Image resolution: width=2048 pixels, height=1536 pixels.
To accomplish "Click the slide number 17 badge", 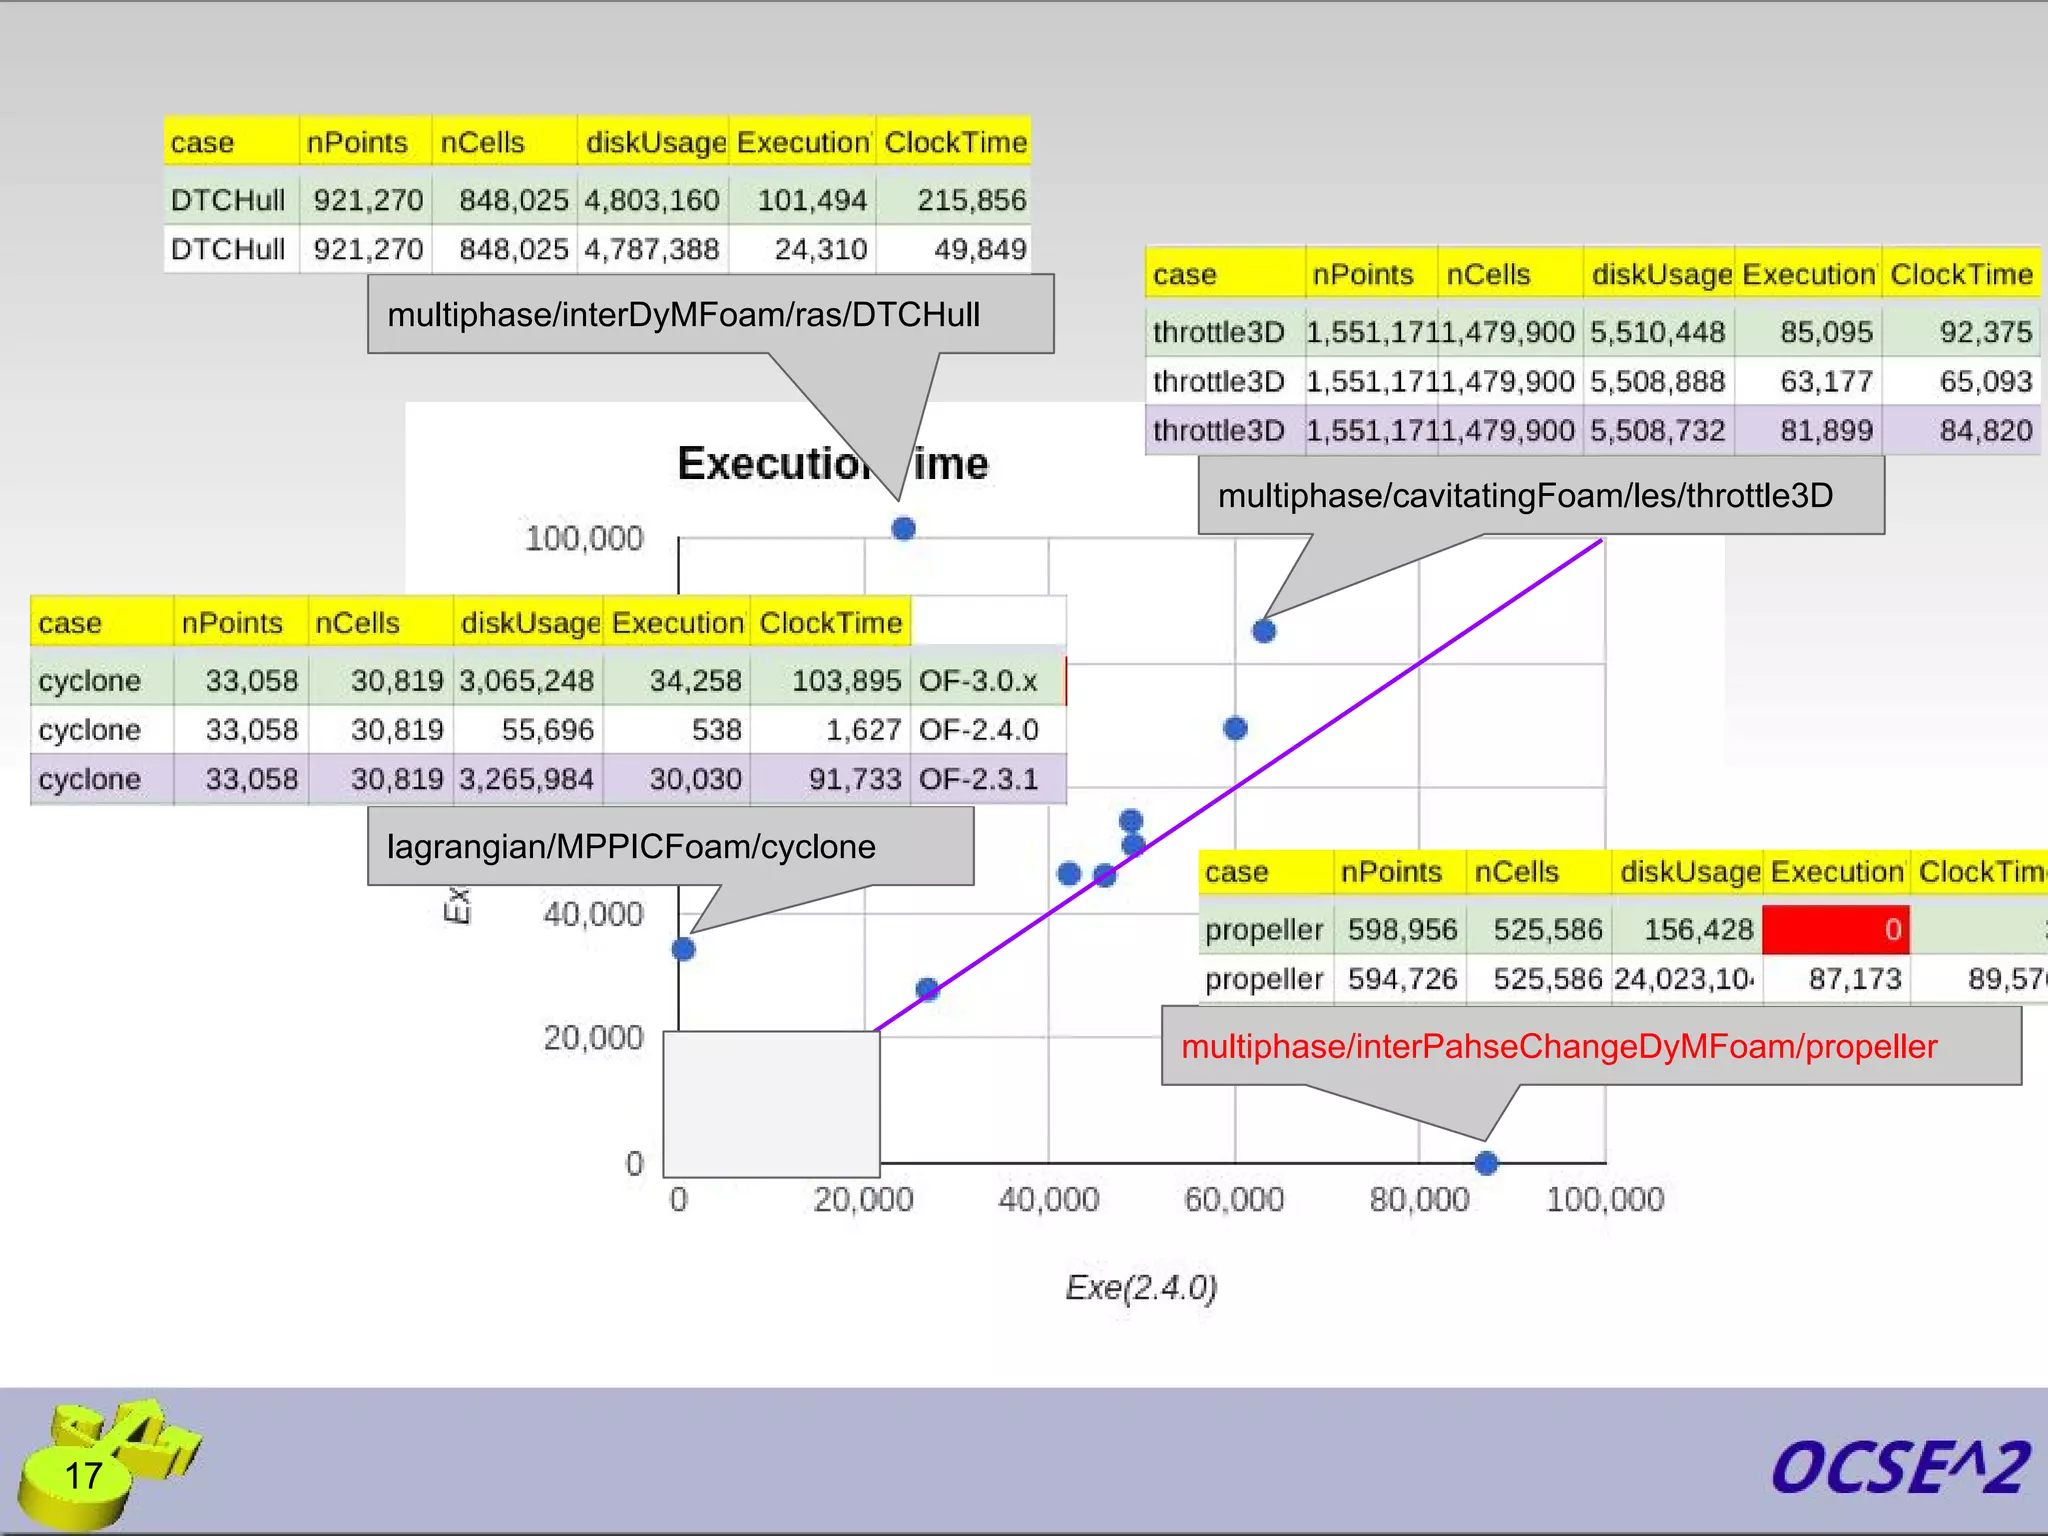I will point(82,1476).
